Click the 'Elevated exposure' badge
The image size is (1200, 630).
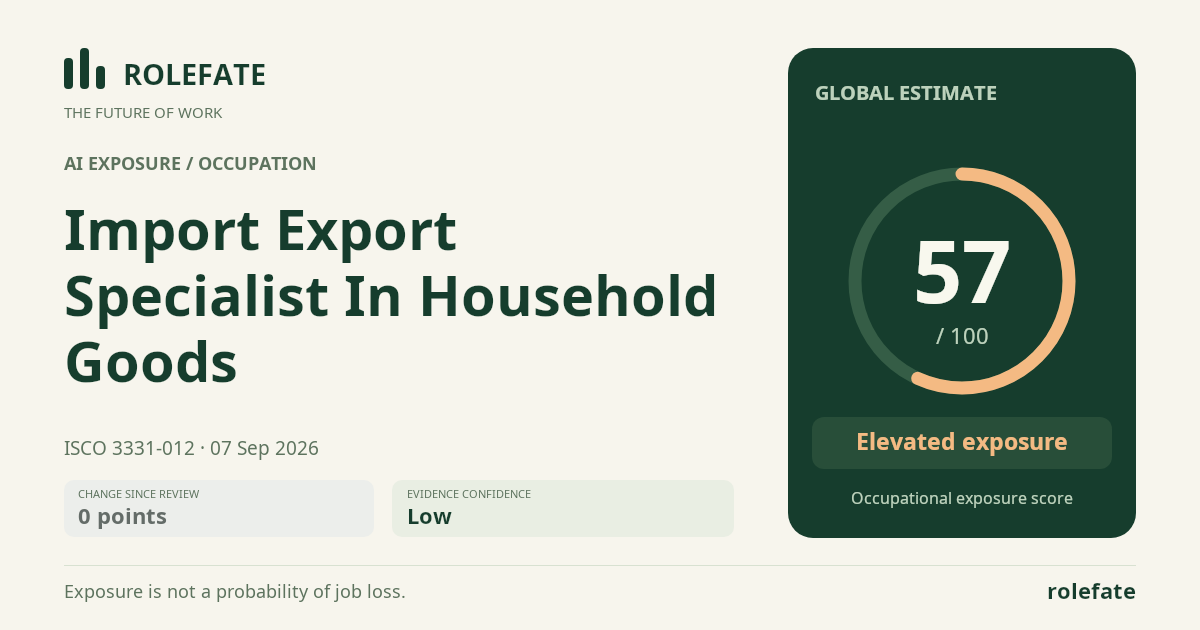click(x=962, y=443)
